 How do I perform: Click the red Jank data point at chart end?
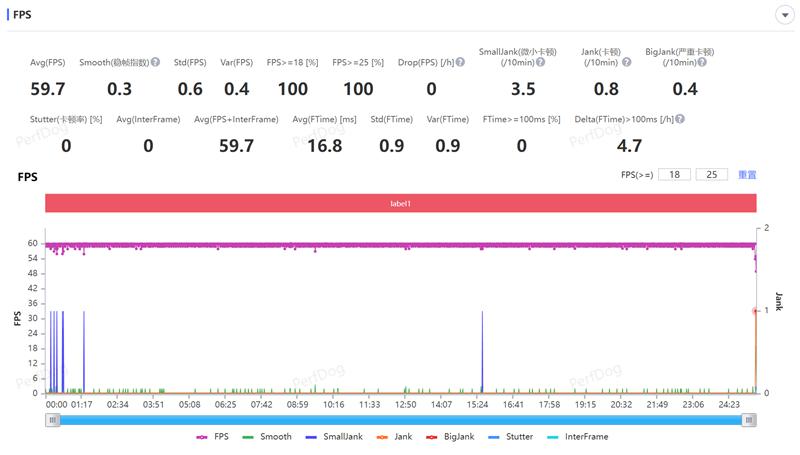coord(755,311)
